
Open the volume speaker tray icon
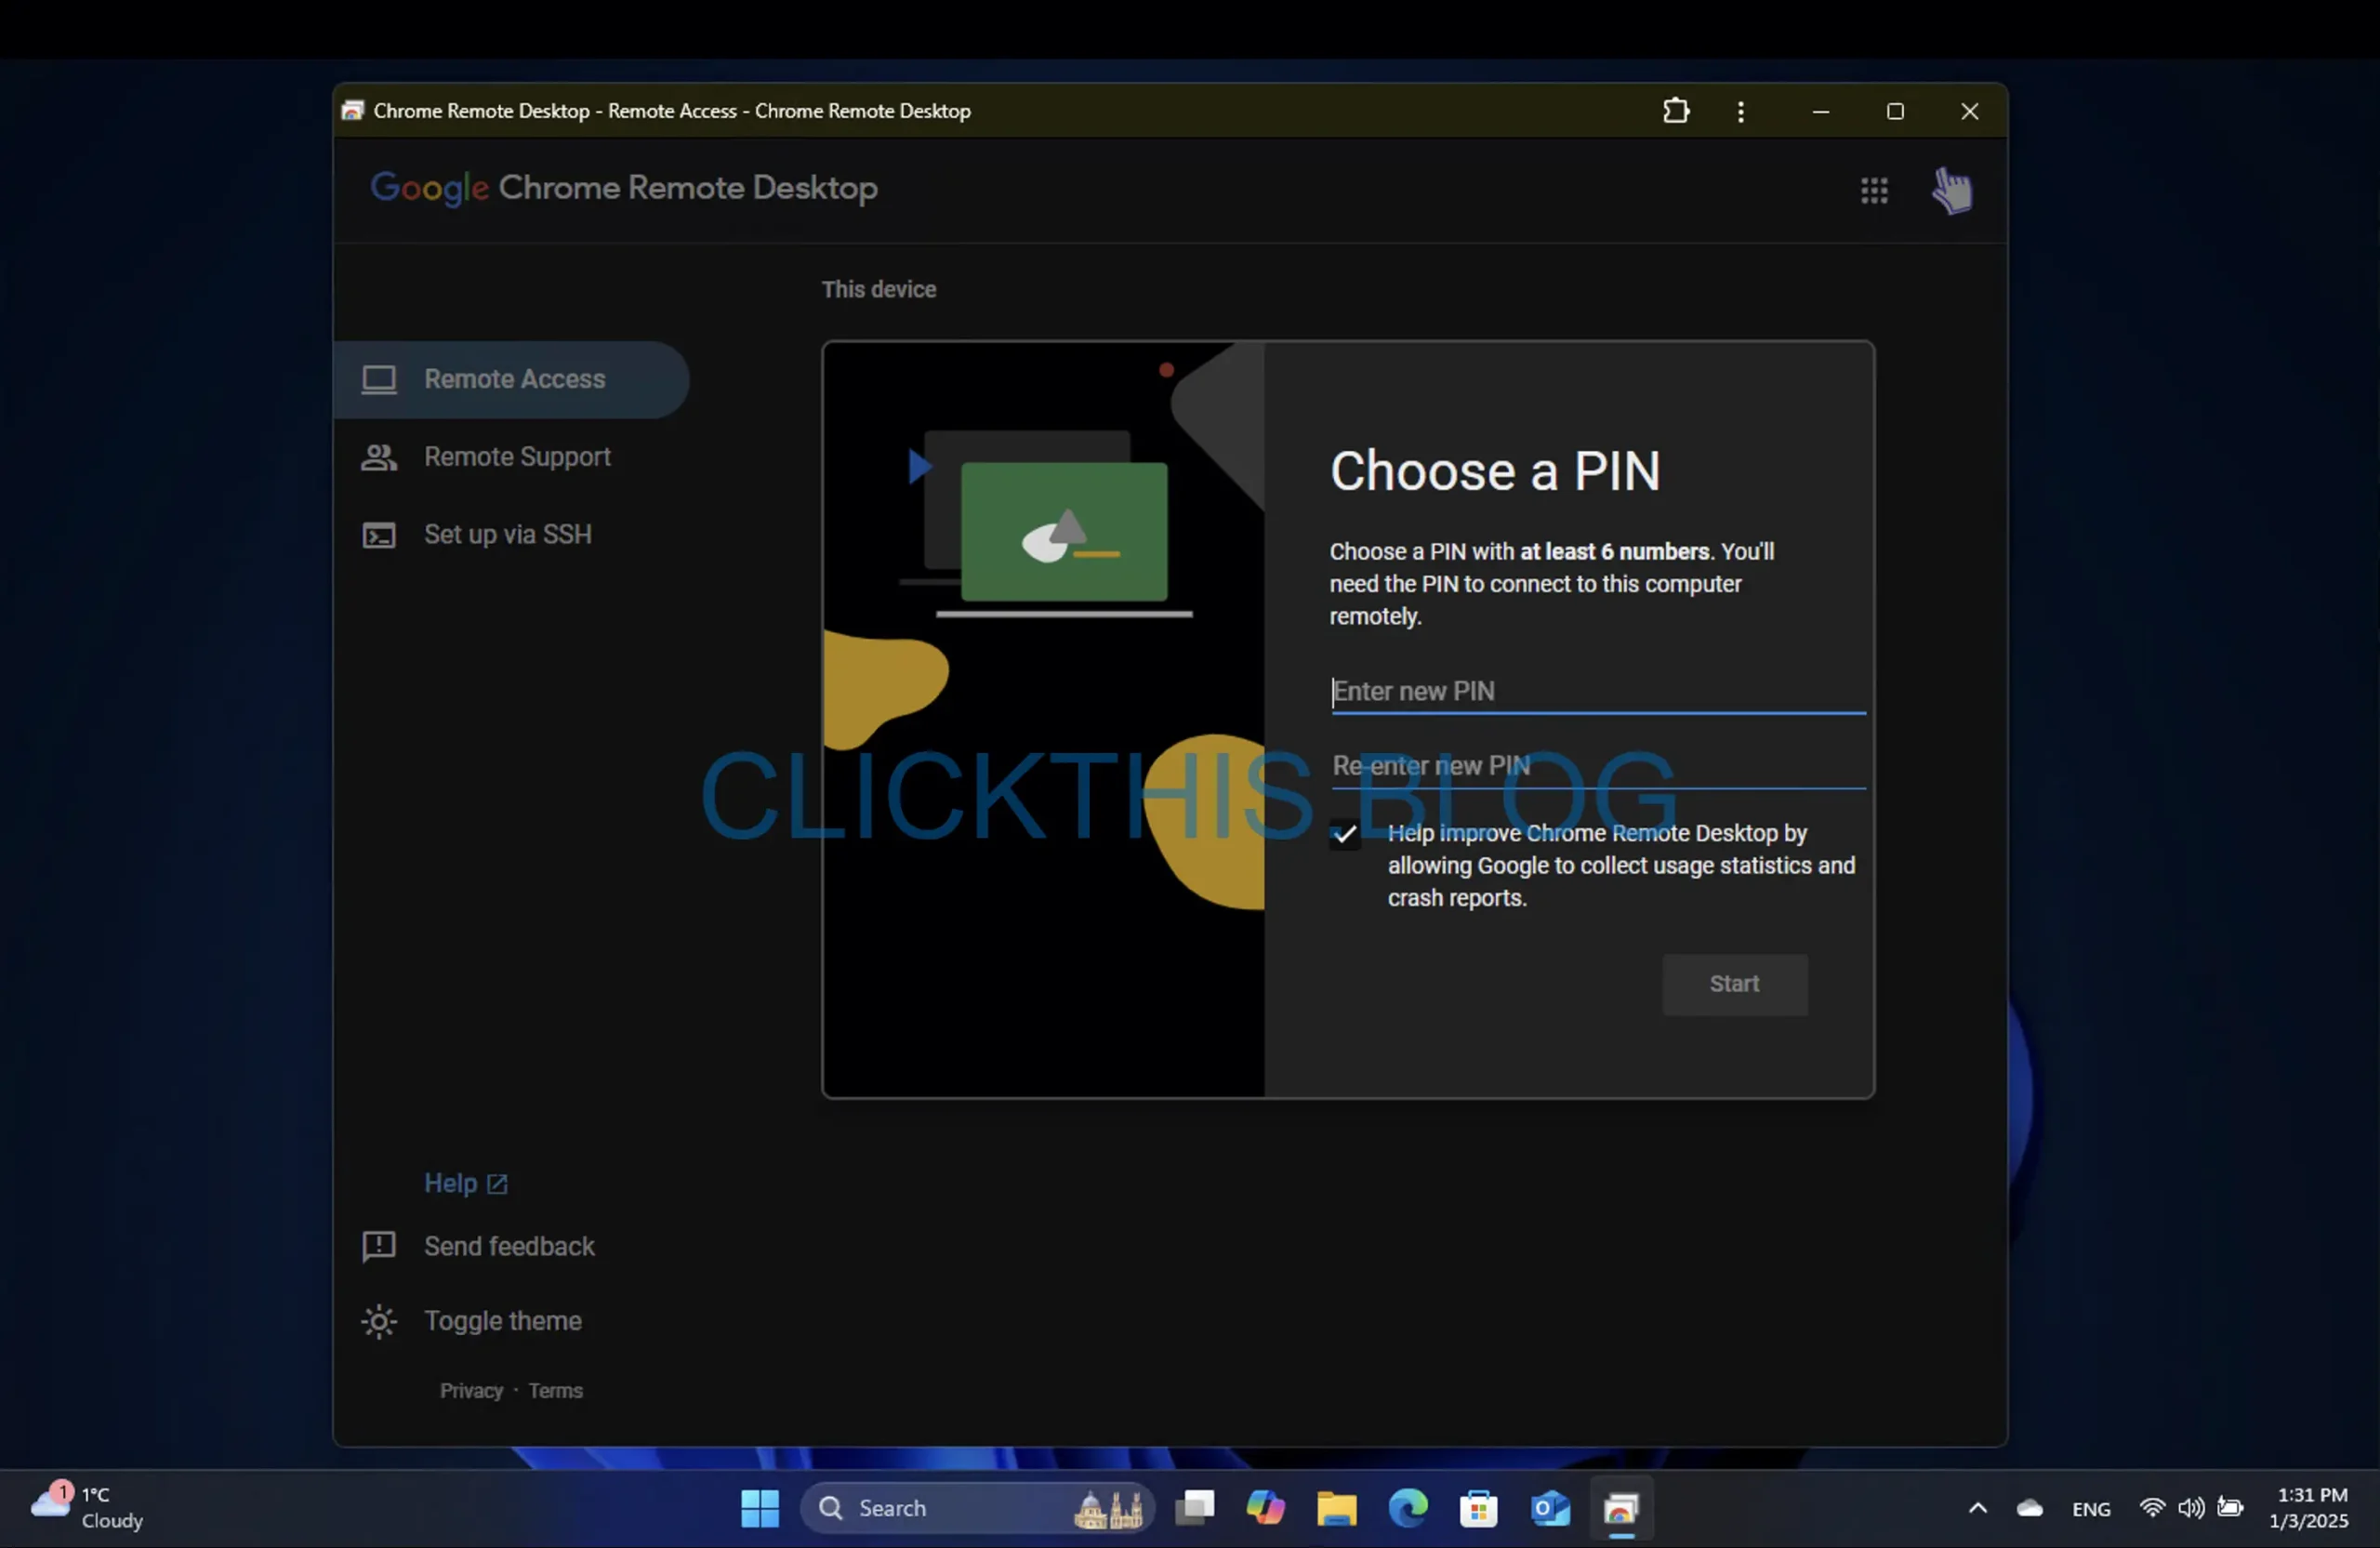(x=2190, y=1508)
